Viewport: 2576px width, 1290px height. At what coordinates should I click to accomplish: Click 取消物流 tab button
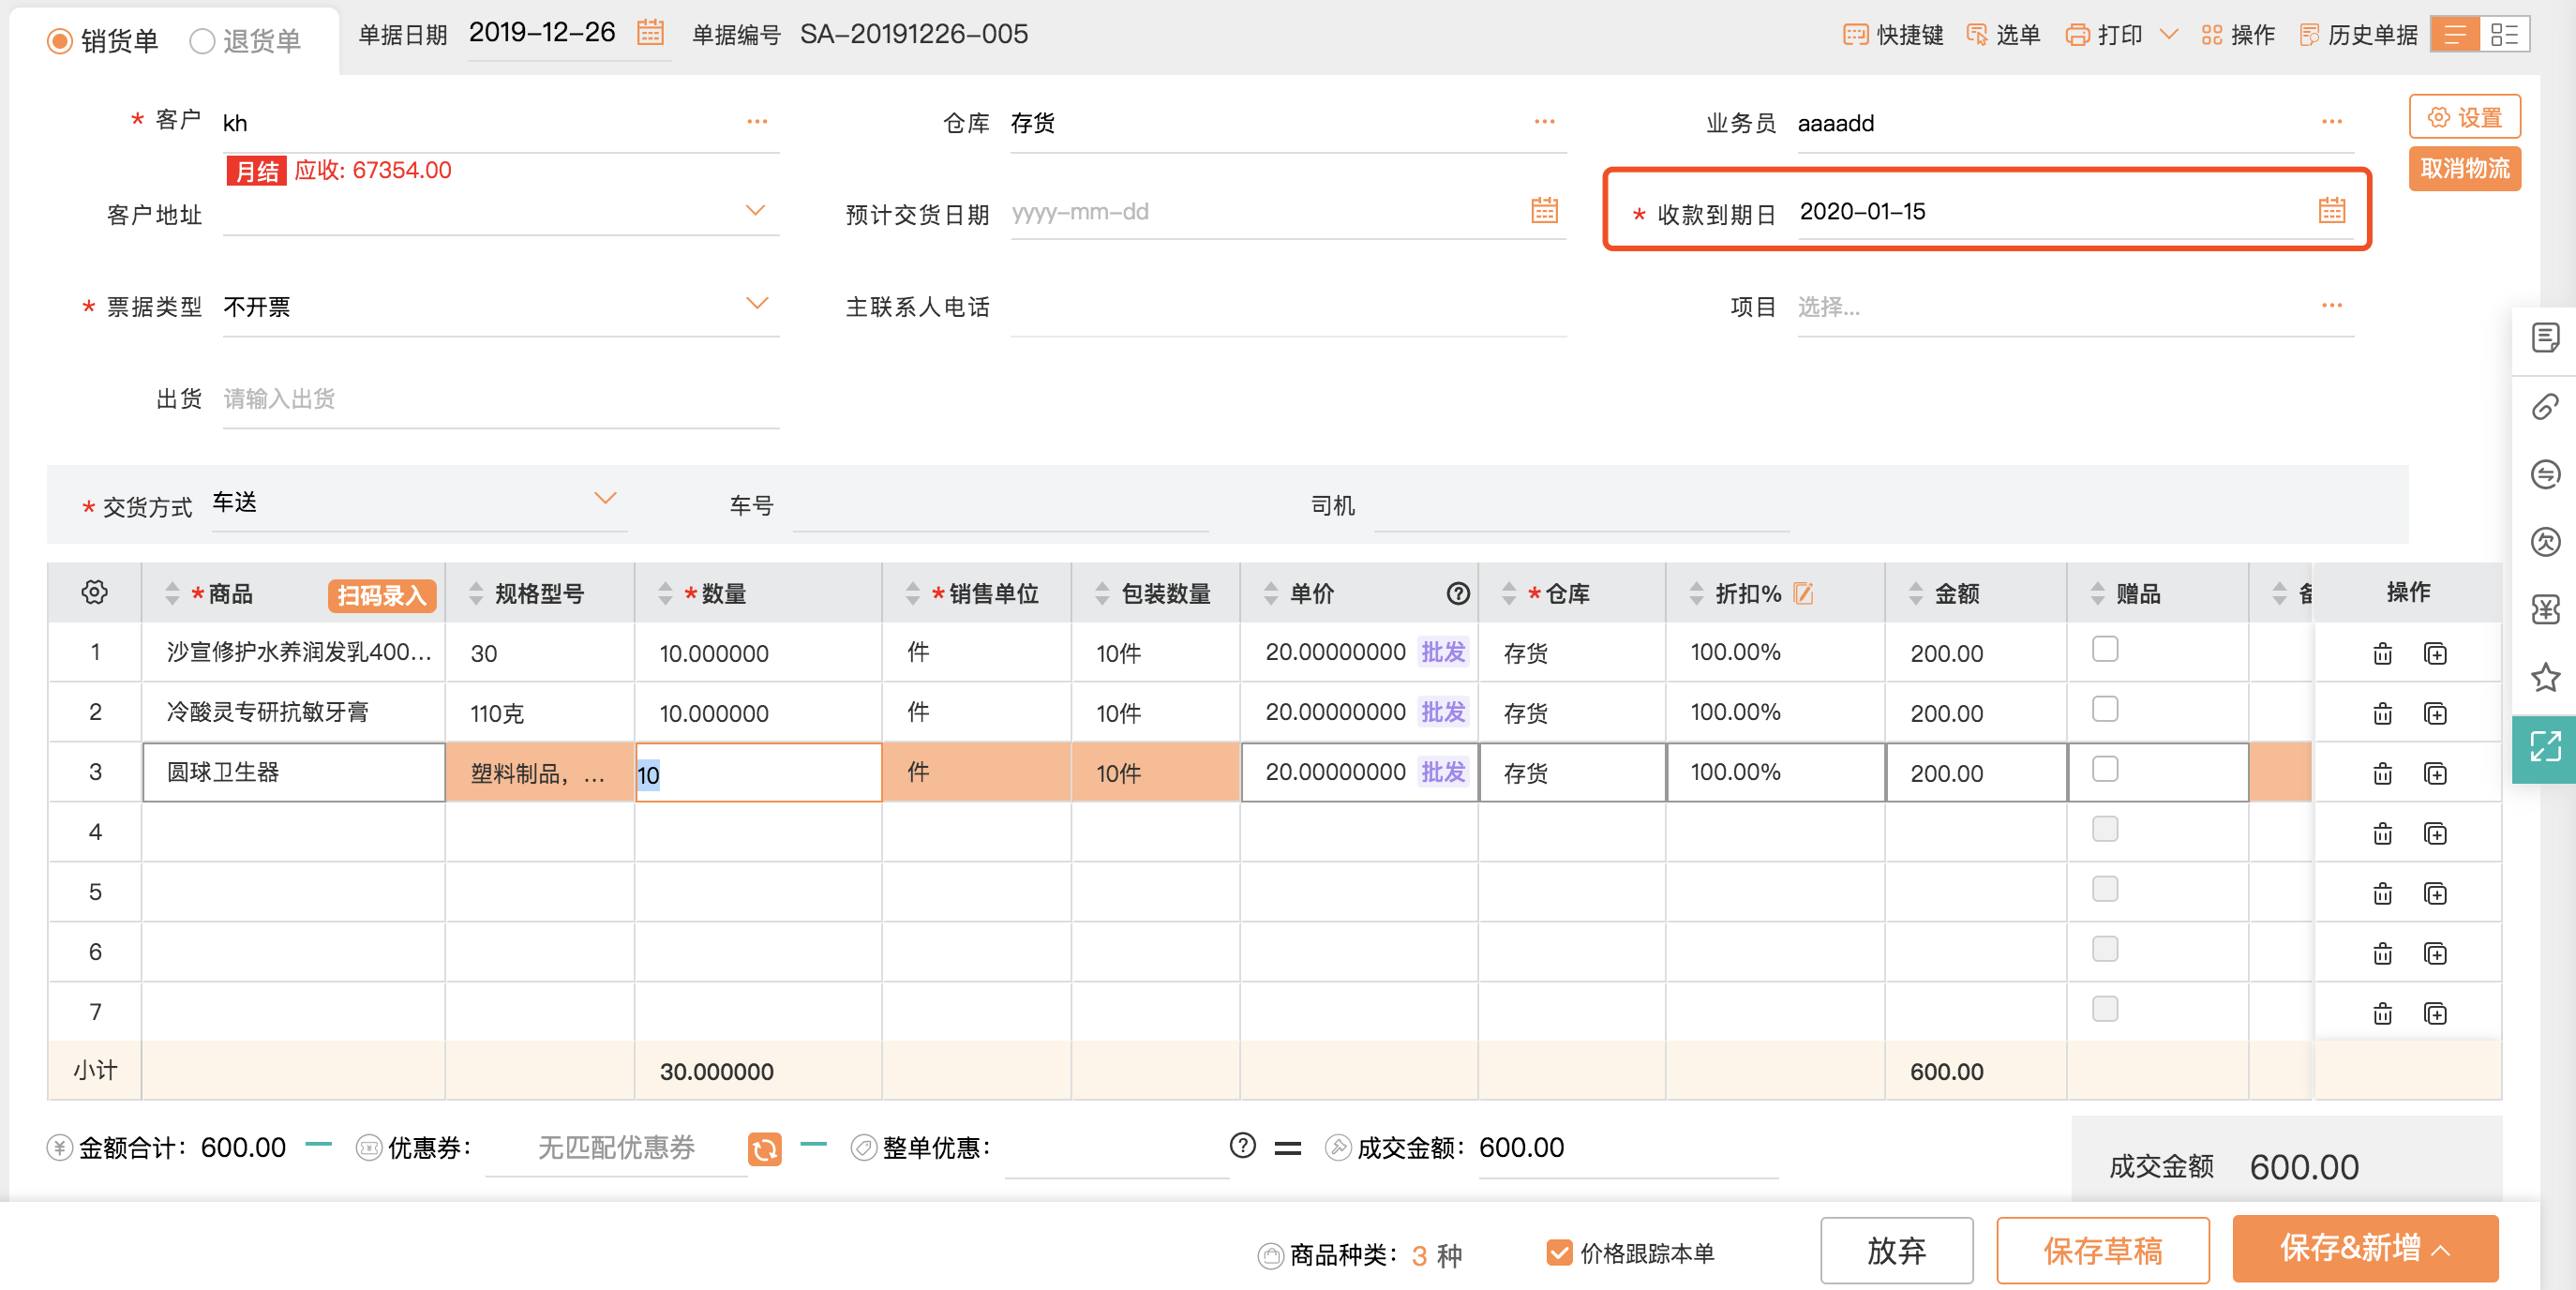click(2454, 172)
